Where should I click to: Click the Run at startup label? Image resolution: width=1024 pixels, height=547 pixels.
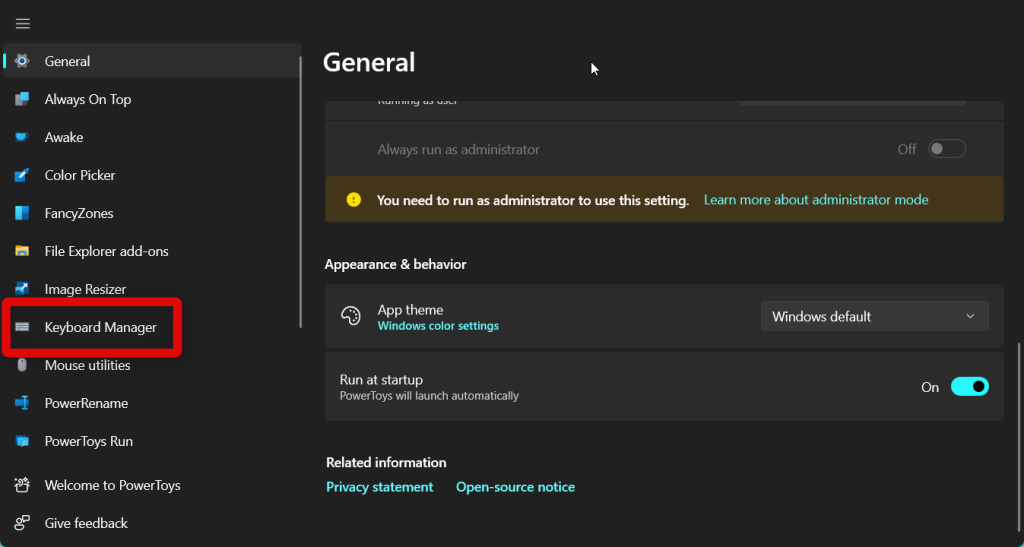381,379
